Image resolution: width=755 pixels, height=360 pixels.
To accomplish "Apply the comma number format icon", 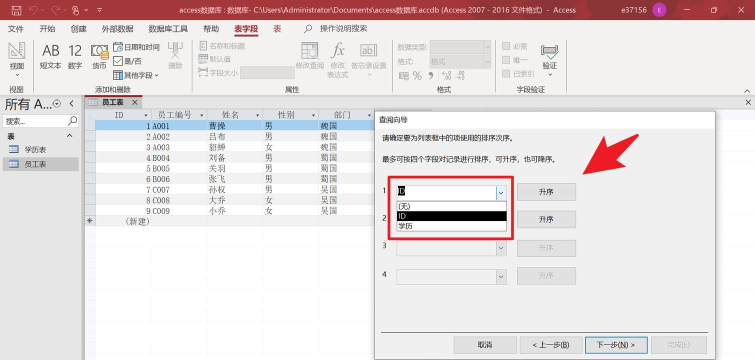I will [431, 76].
